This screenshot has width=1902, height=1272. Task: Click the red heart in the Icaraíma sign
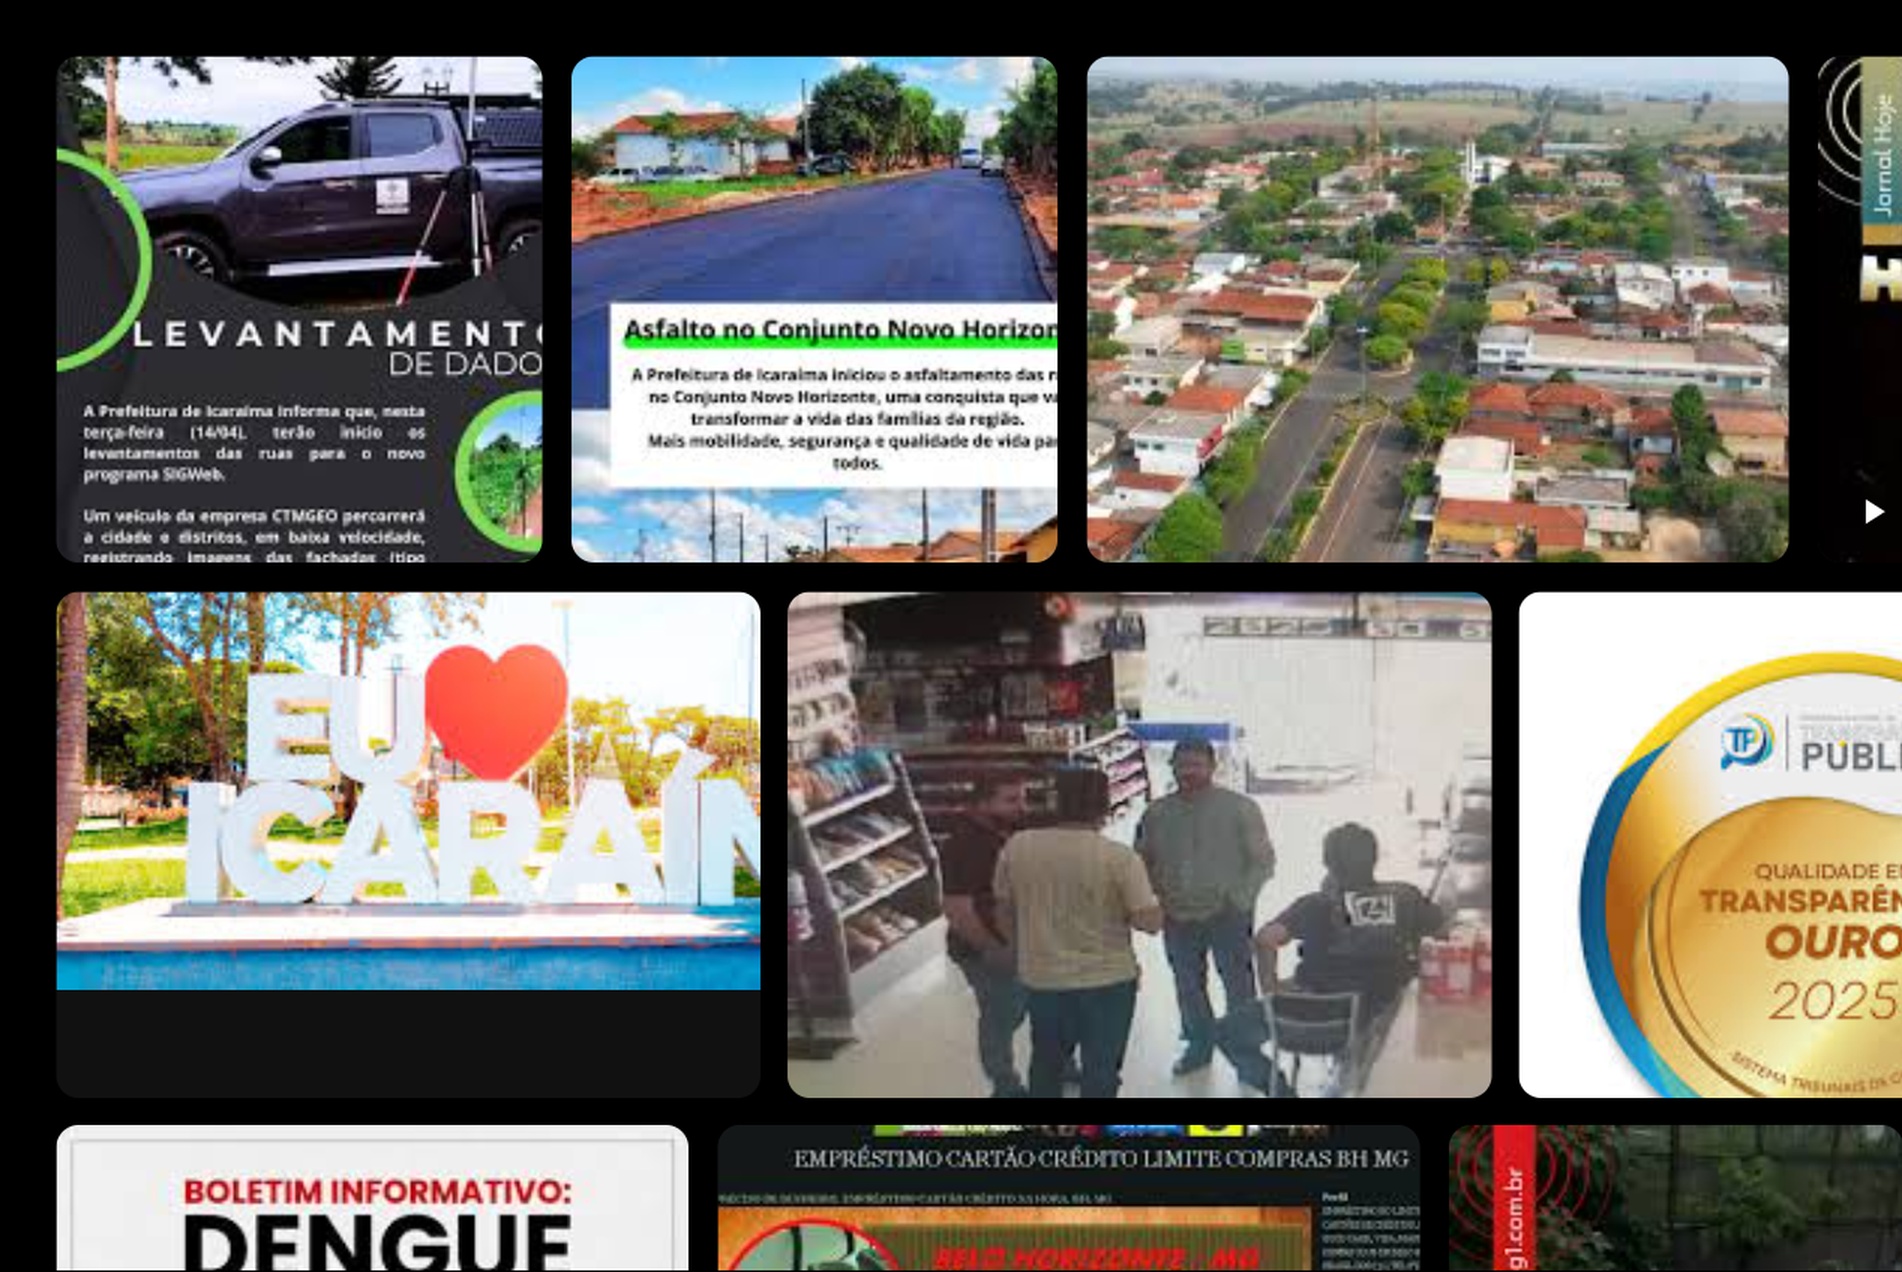click(x=497, y=707)
